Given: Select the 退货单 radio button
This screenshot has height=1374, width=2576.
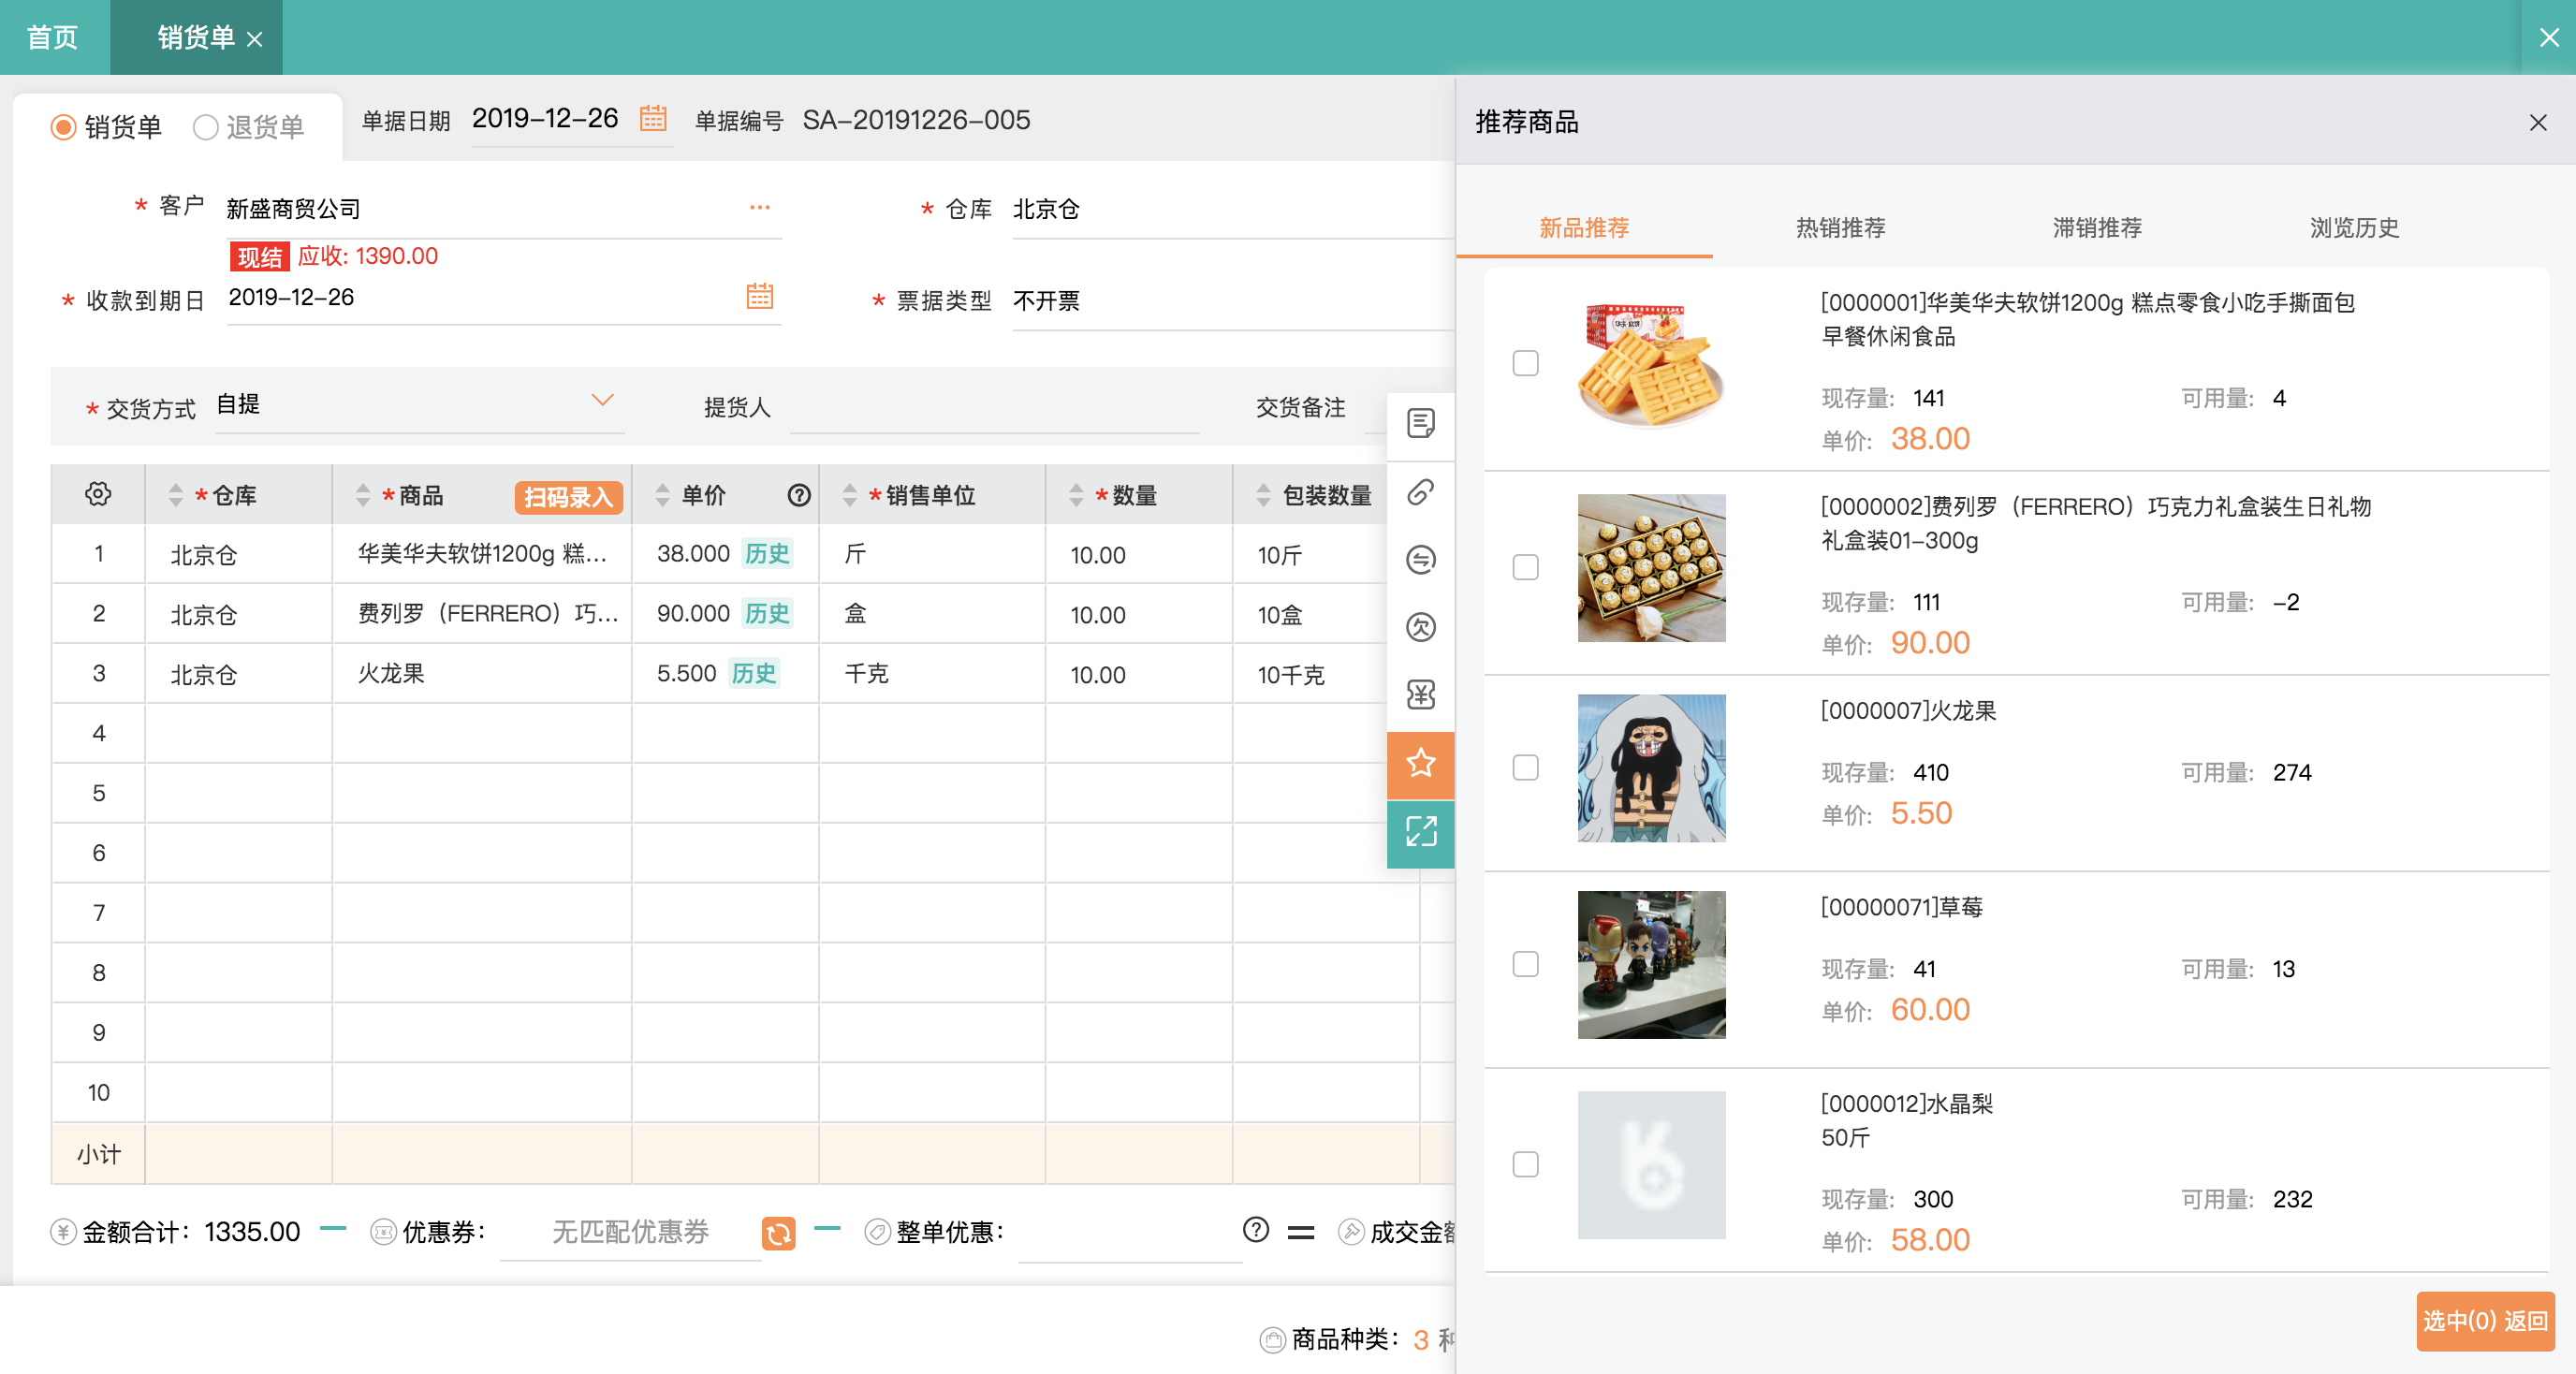Looking at the screenshot, I should click(210, 121).
